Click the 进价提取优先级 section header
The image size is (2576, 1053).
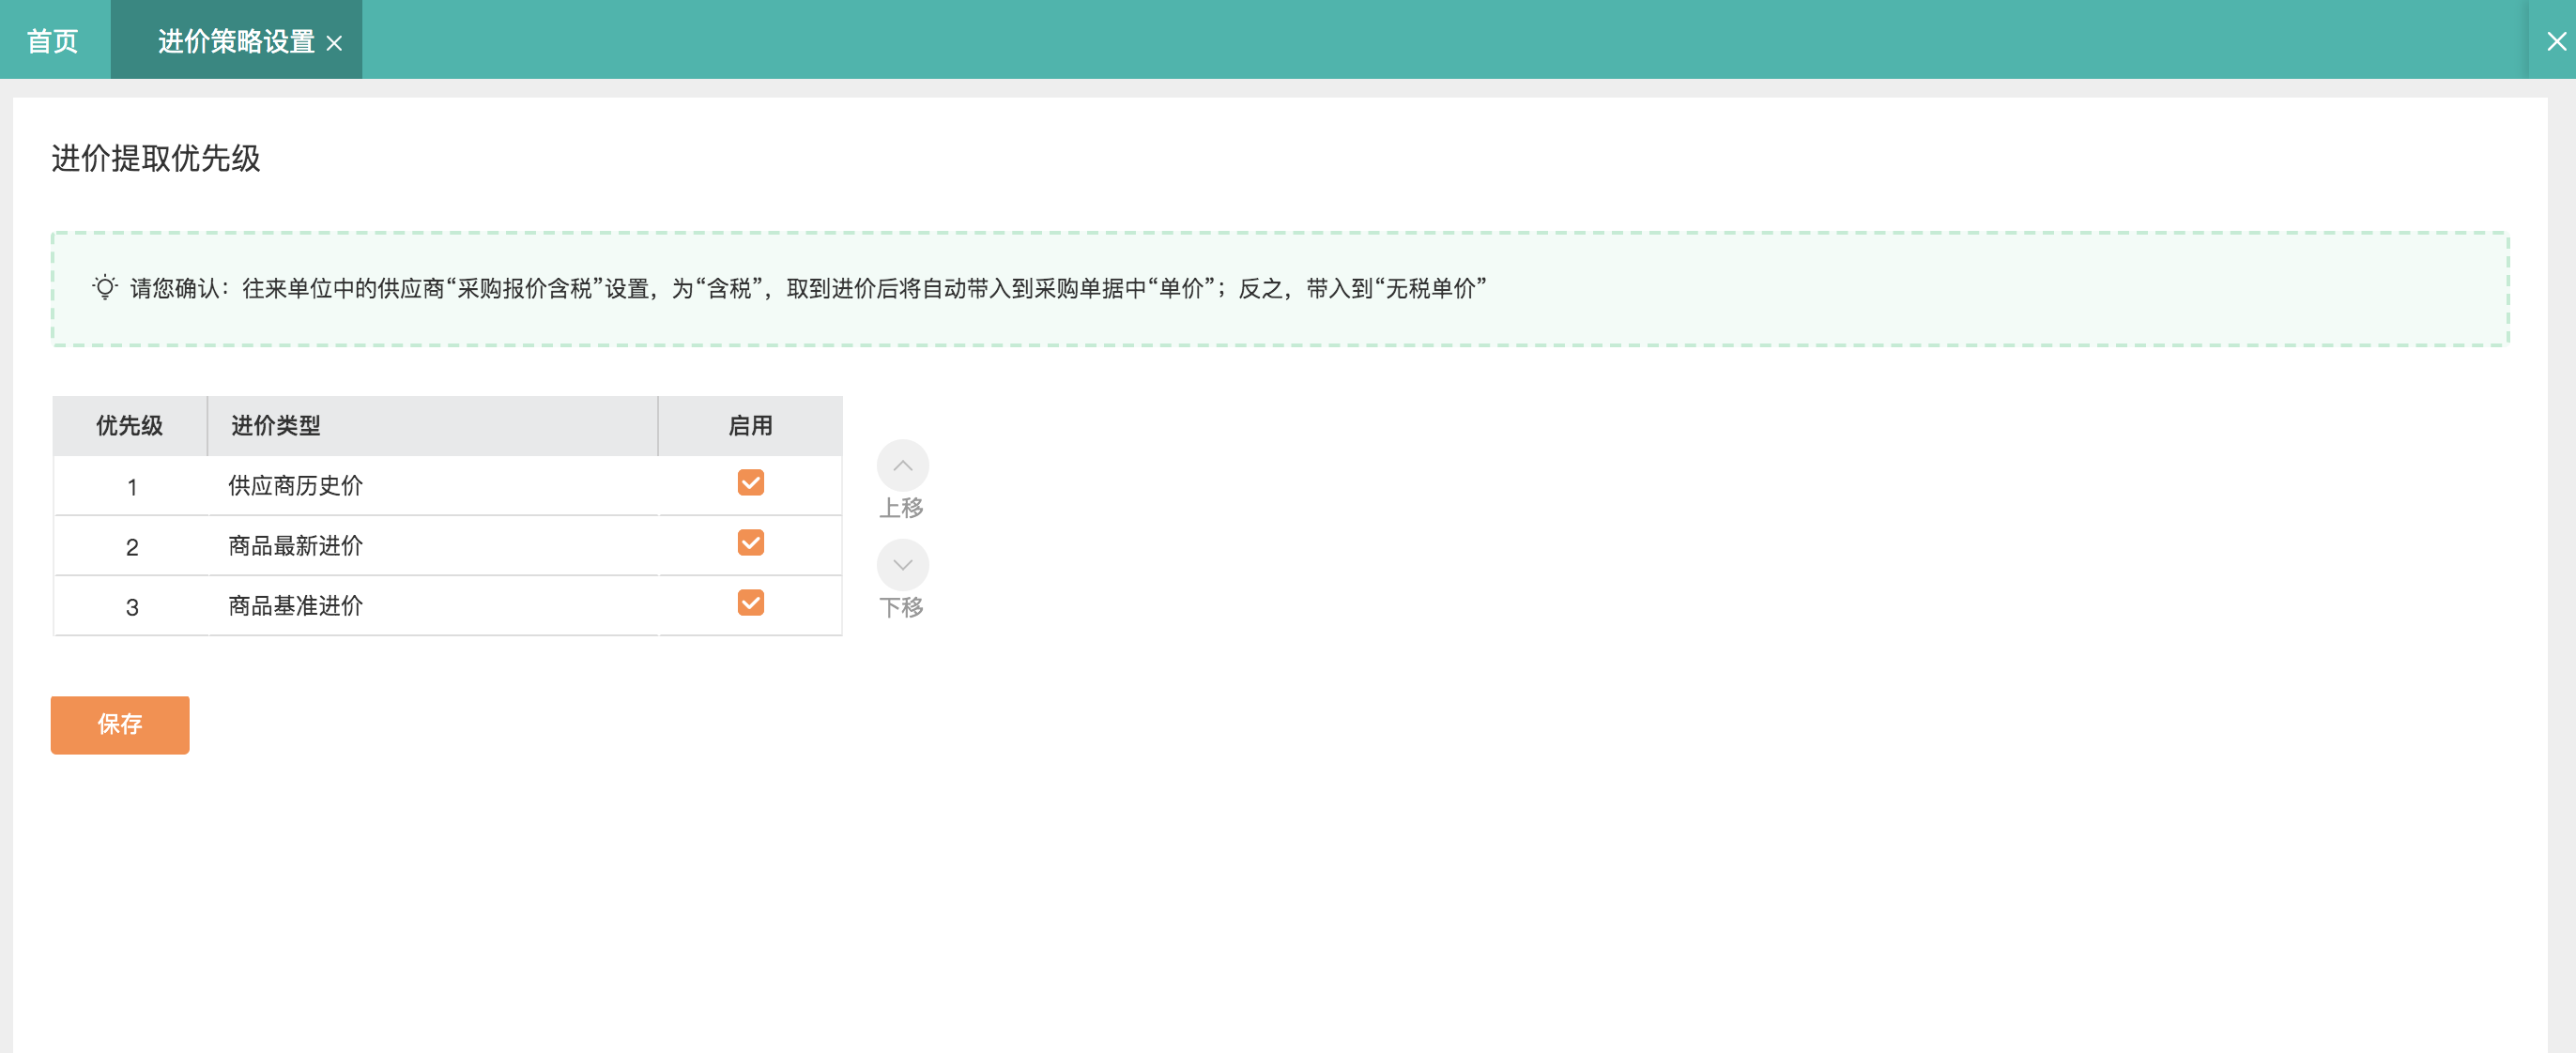click(x=158, y=160)
